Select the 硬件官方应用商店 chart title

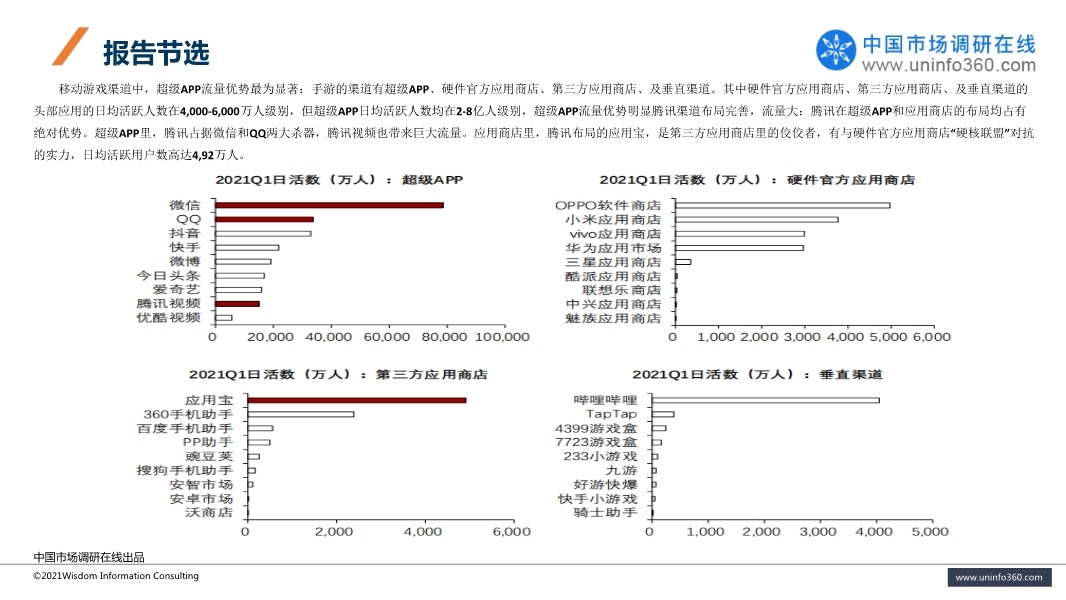click(757, 180)
